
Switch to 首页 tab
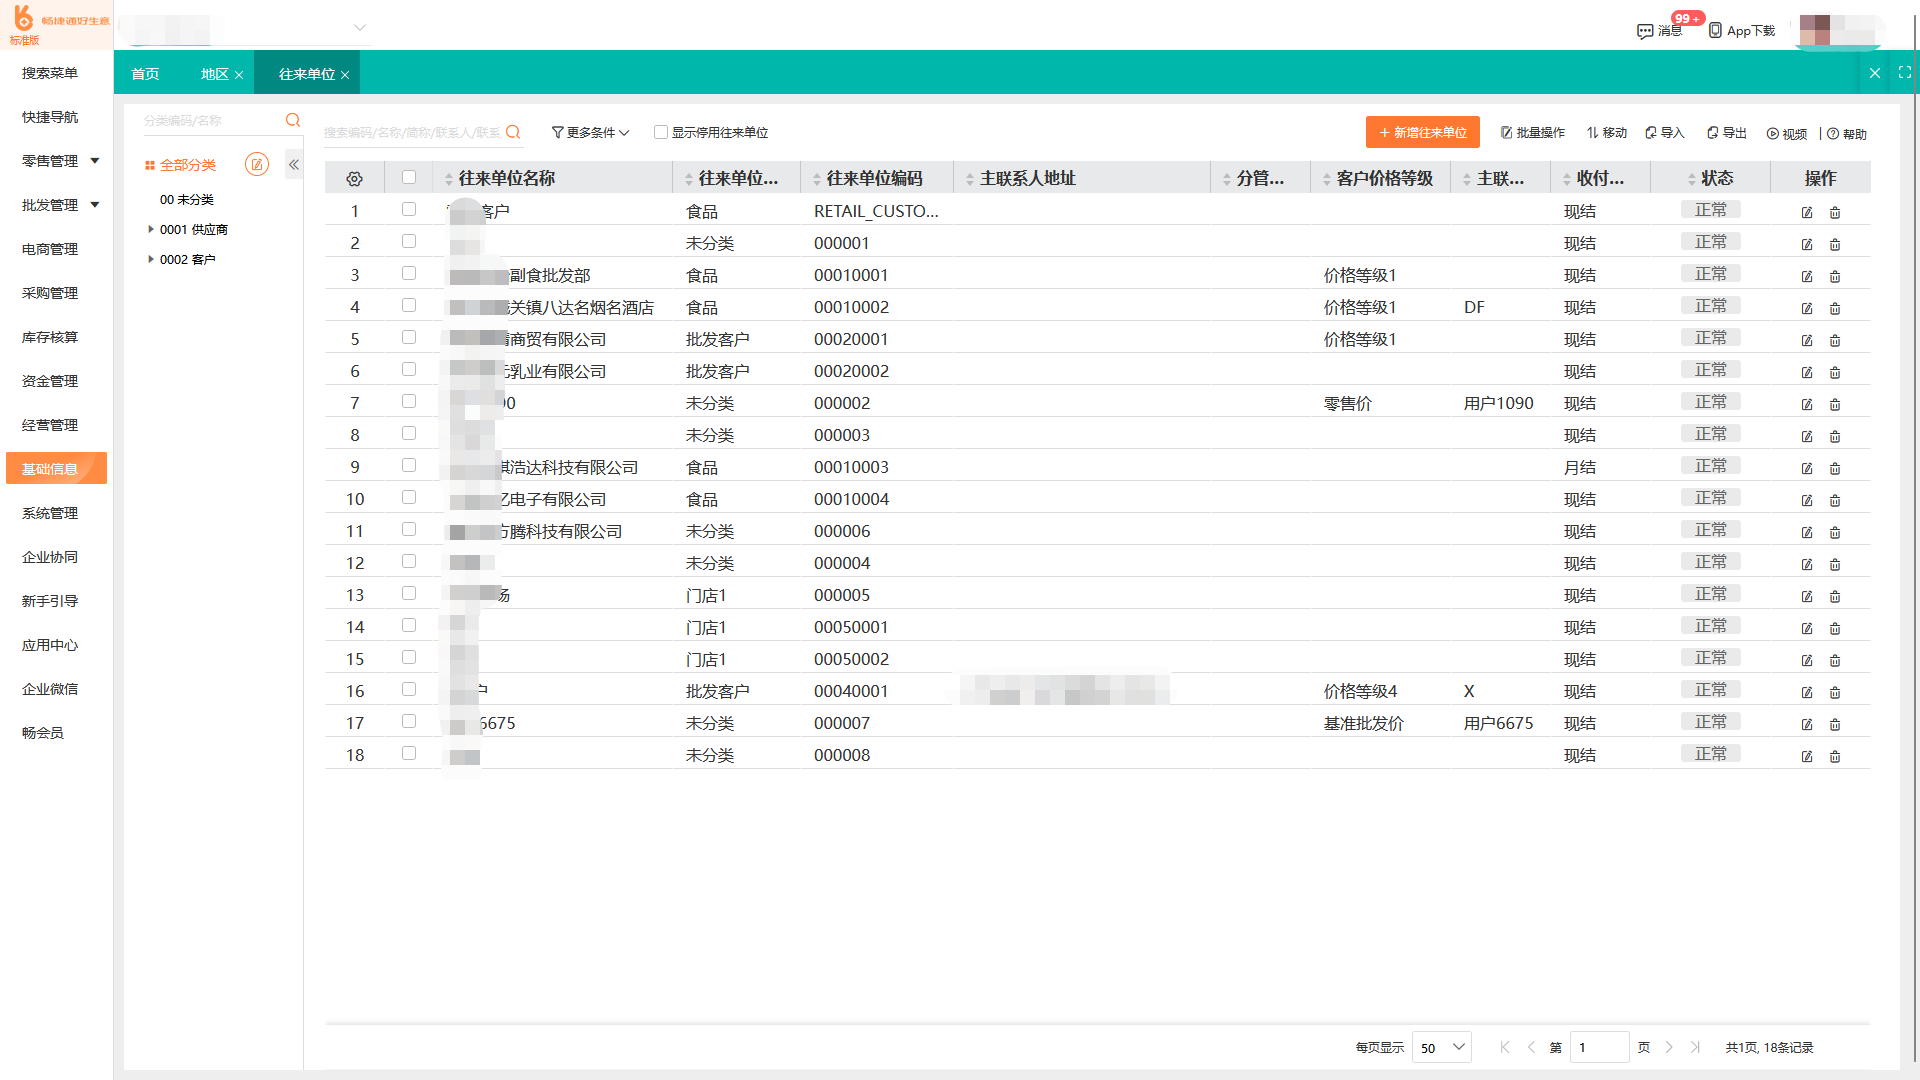tap(145, 73)
